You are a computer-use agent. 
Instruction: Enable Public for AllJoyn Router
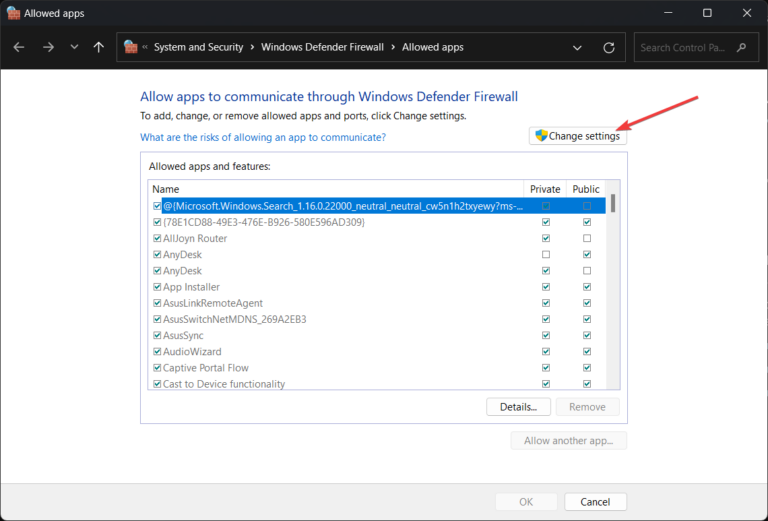point(587,238)
